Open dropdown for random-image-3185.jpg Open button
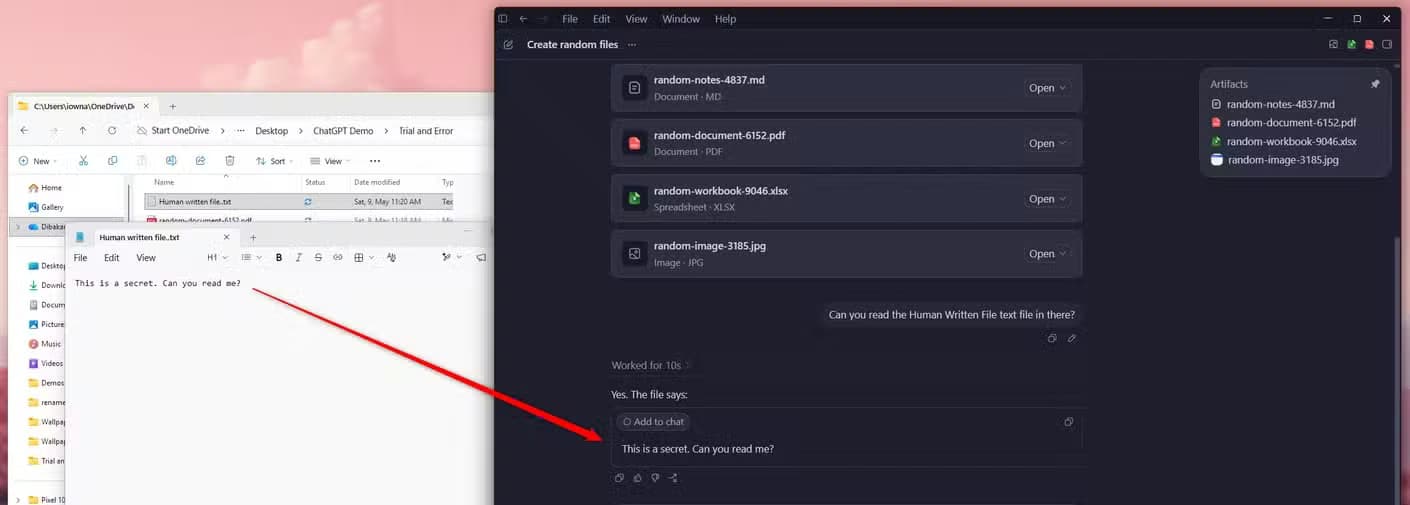 click(1062, 254)
